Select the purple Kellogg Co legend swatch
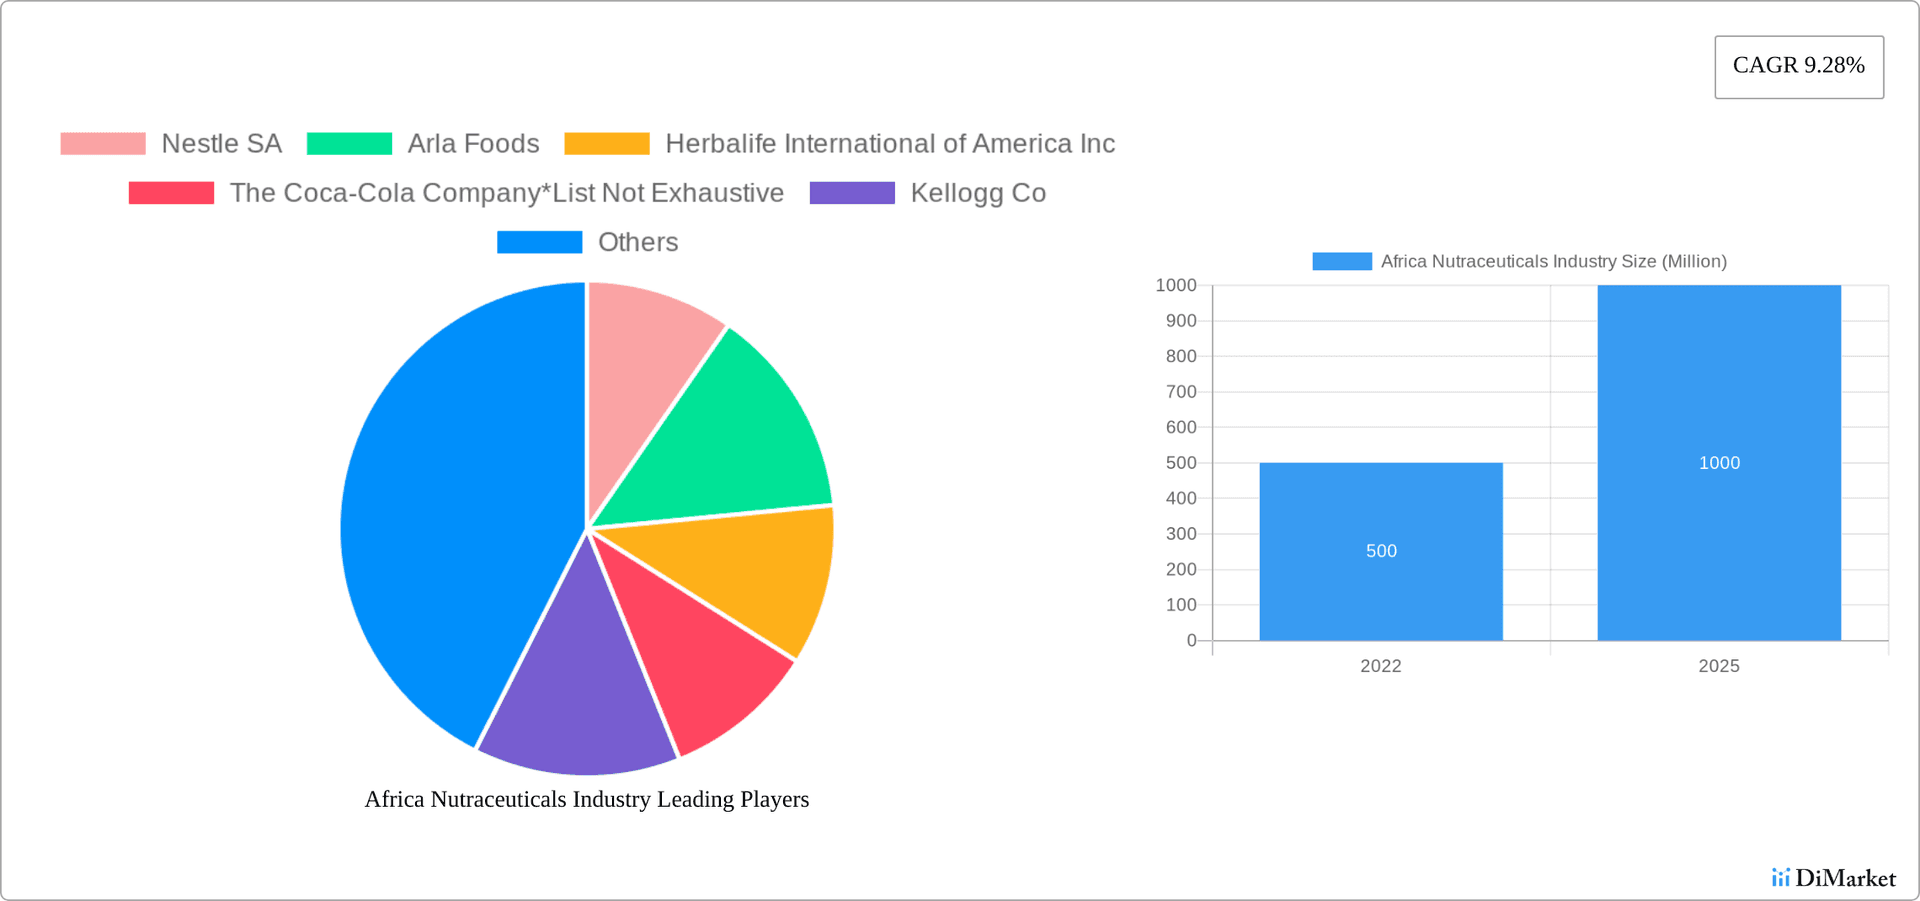Viewport: 1920px width, 901px height. pyautogui.click(x=853, y=192)
